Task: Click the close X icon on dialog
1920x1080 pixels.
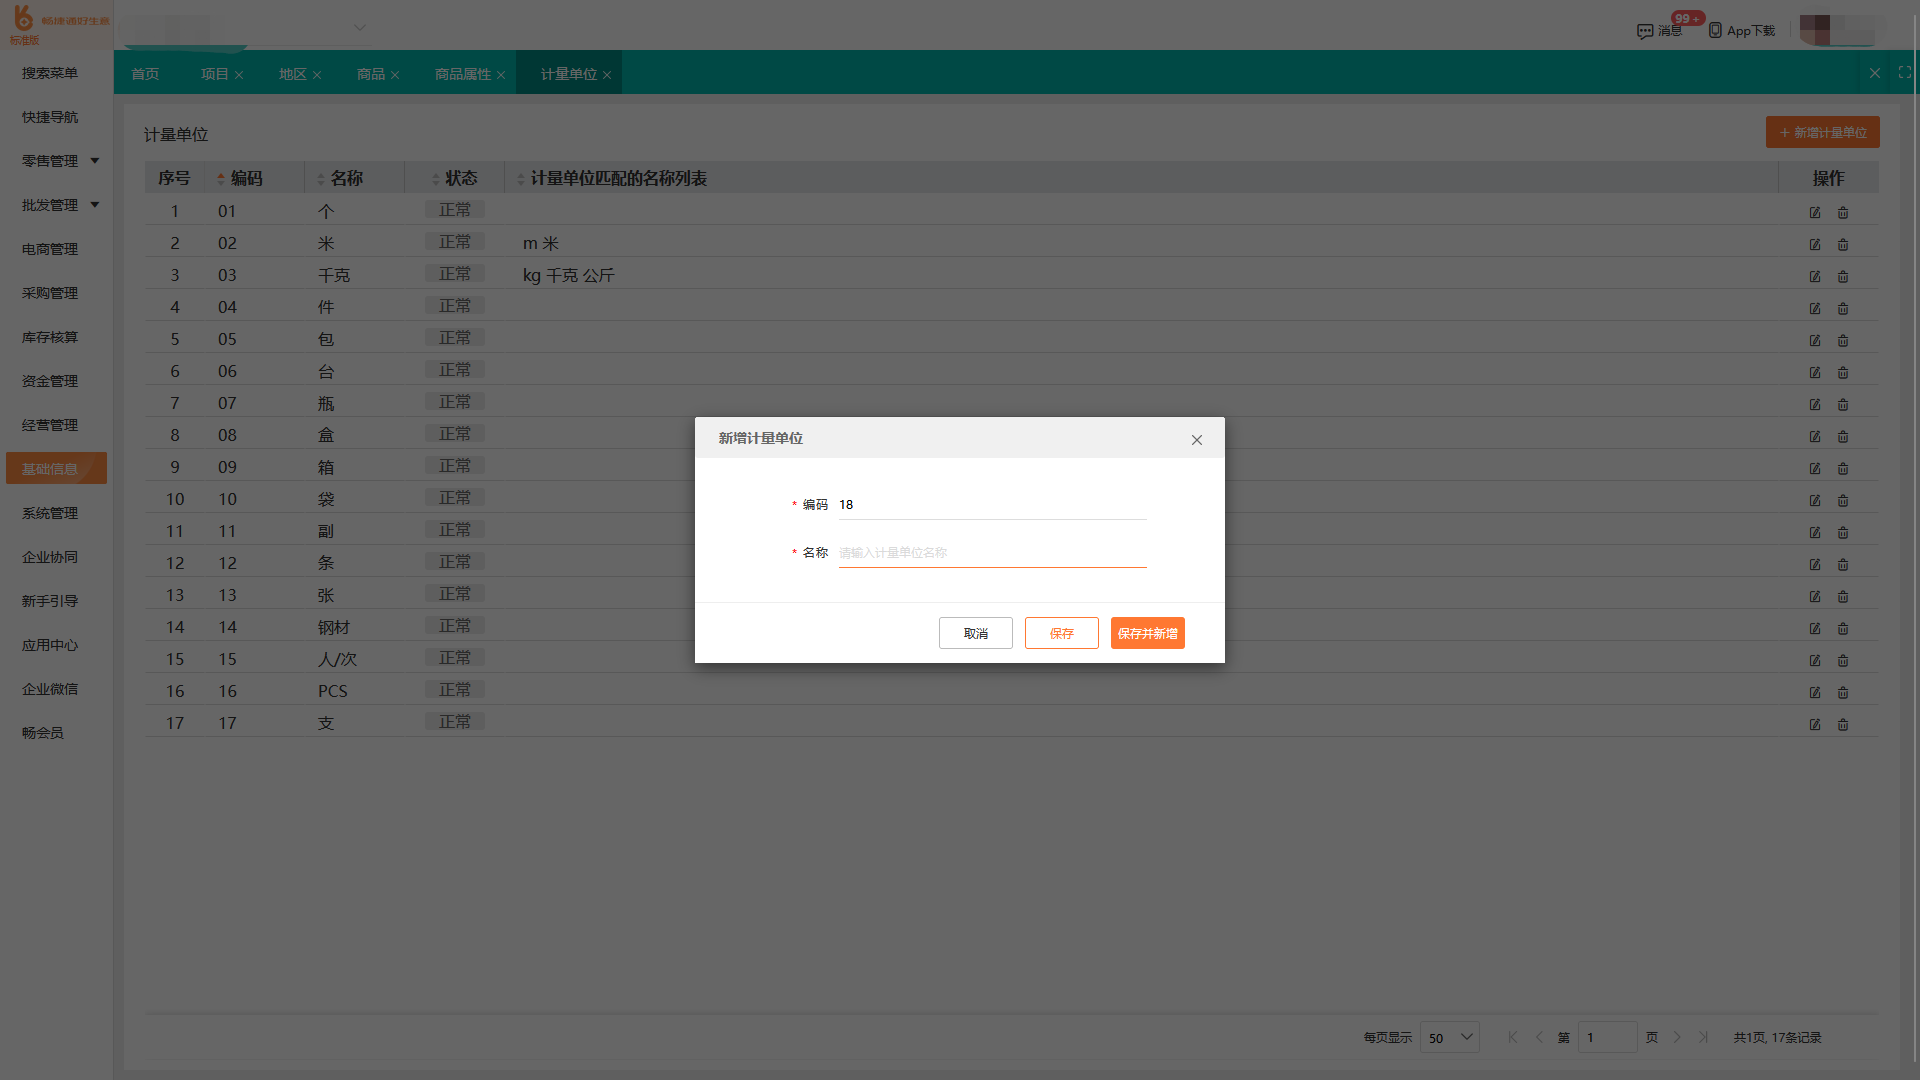Action: point(1197,440)
